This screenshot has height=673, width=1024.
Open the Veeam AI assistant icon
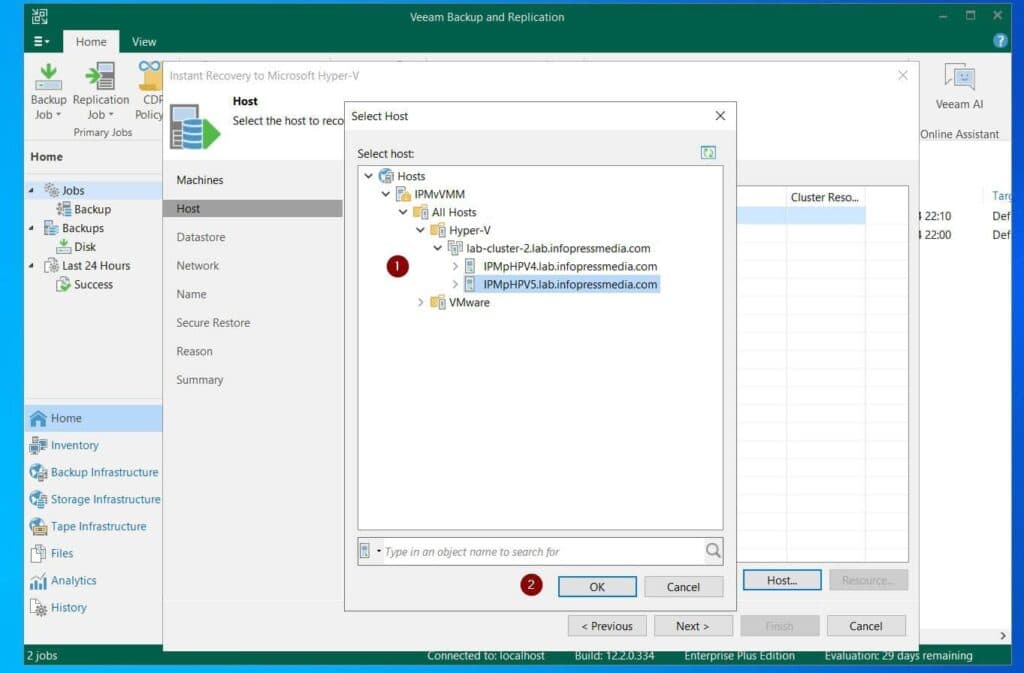[959, 76]
